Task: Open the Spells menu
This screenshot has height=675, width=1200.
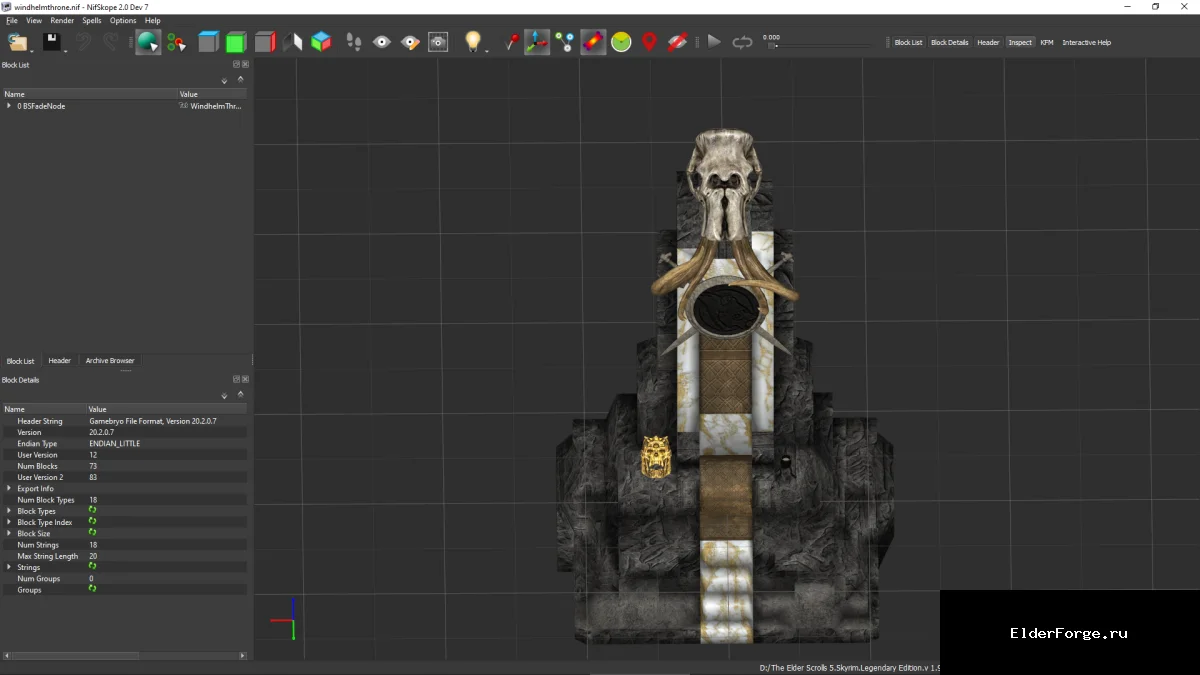Action: pyautogui.click(x=91, y=20)
